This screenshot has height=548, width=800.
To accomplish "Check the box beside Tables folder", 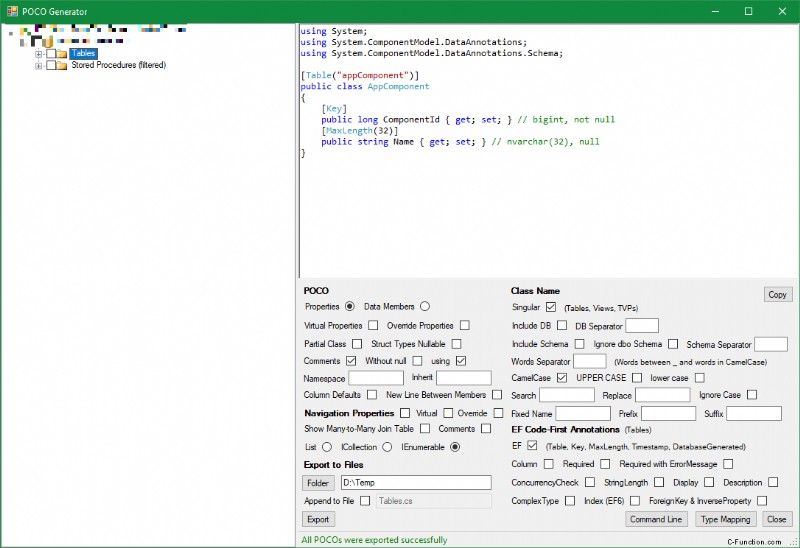I will [51, 54].
